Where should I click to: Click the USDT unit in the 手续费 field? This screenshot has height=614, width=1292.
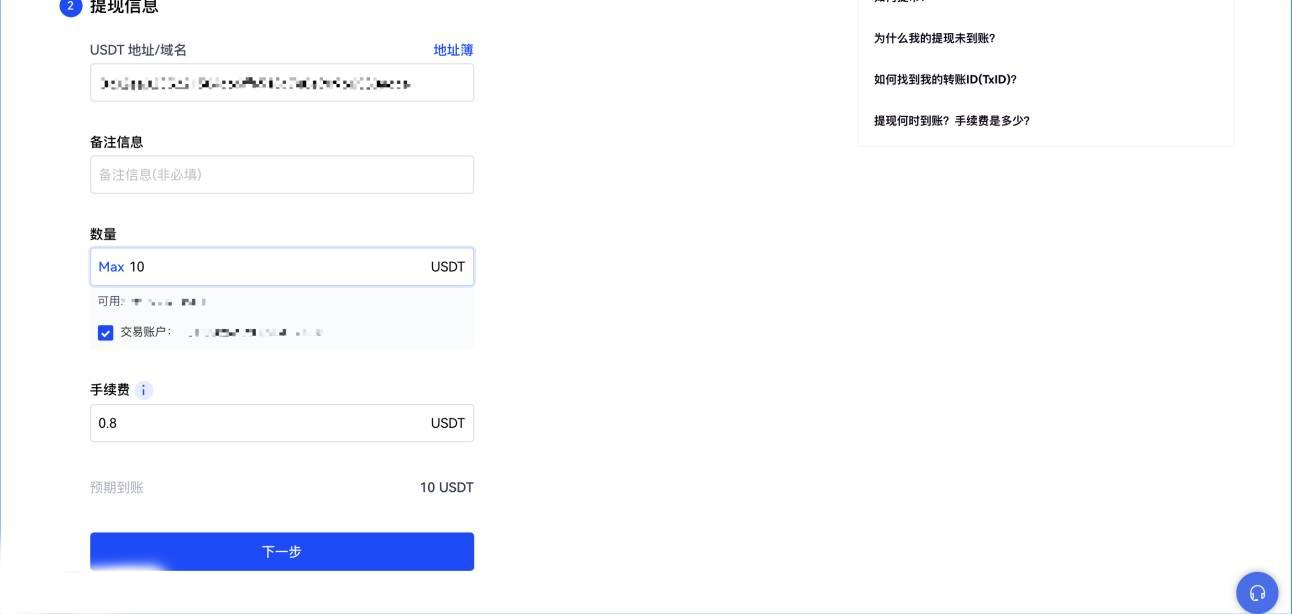click(447, 423)
